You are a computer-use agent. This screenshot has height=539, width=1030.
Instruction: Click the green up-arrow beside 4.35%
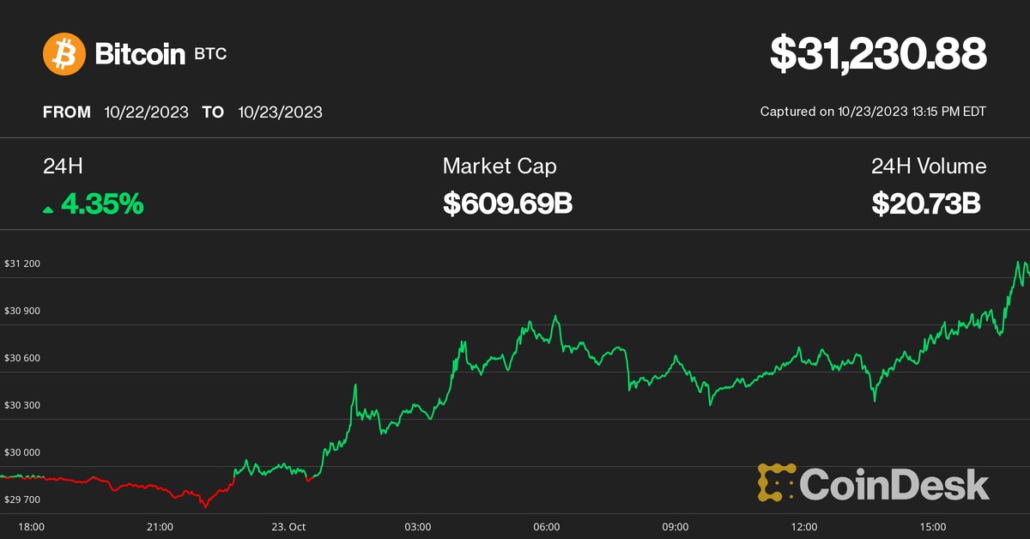[48, 209]
